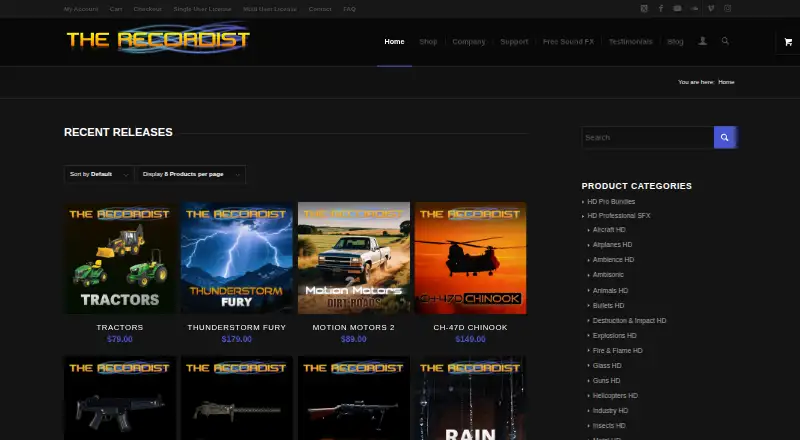
Task: Open the Glass HD category
Action: pos(607,365)
